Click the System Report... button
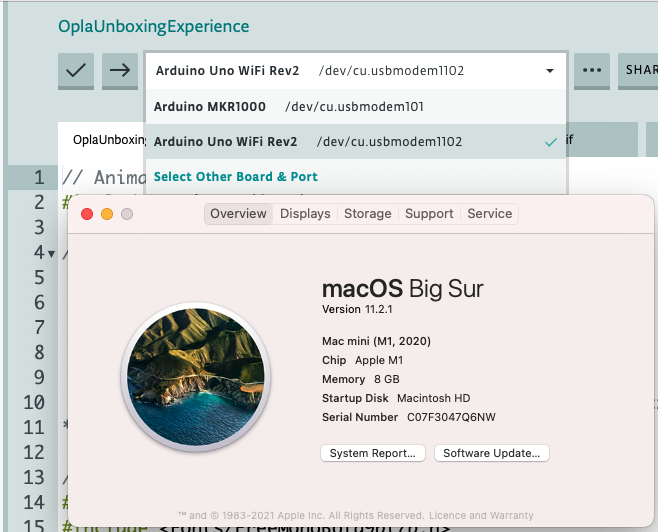 (372, 453)
